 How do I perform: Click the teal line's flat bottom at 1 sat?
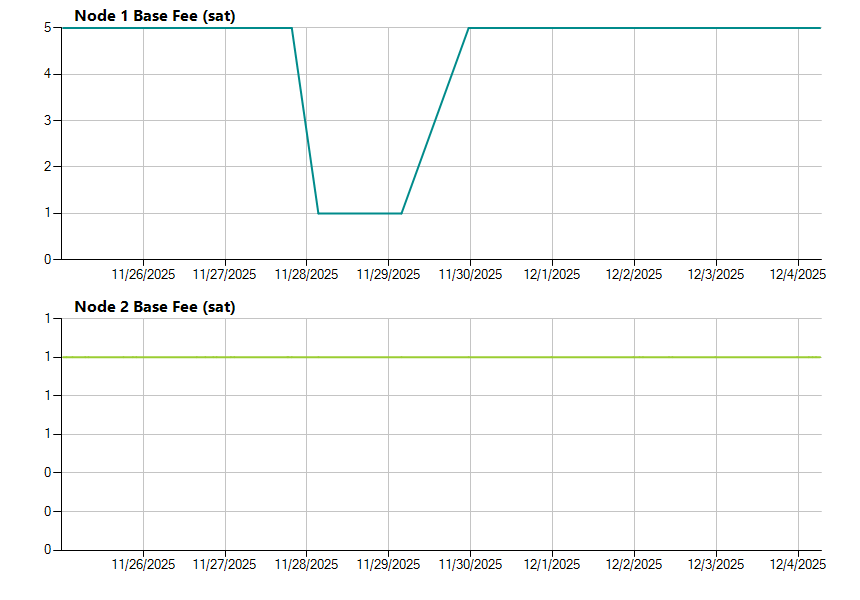point(360,213)
